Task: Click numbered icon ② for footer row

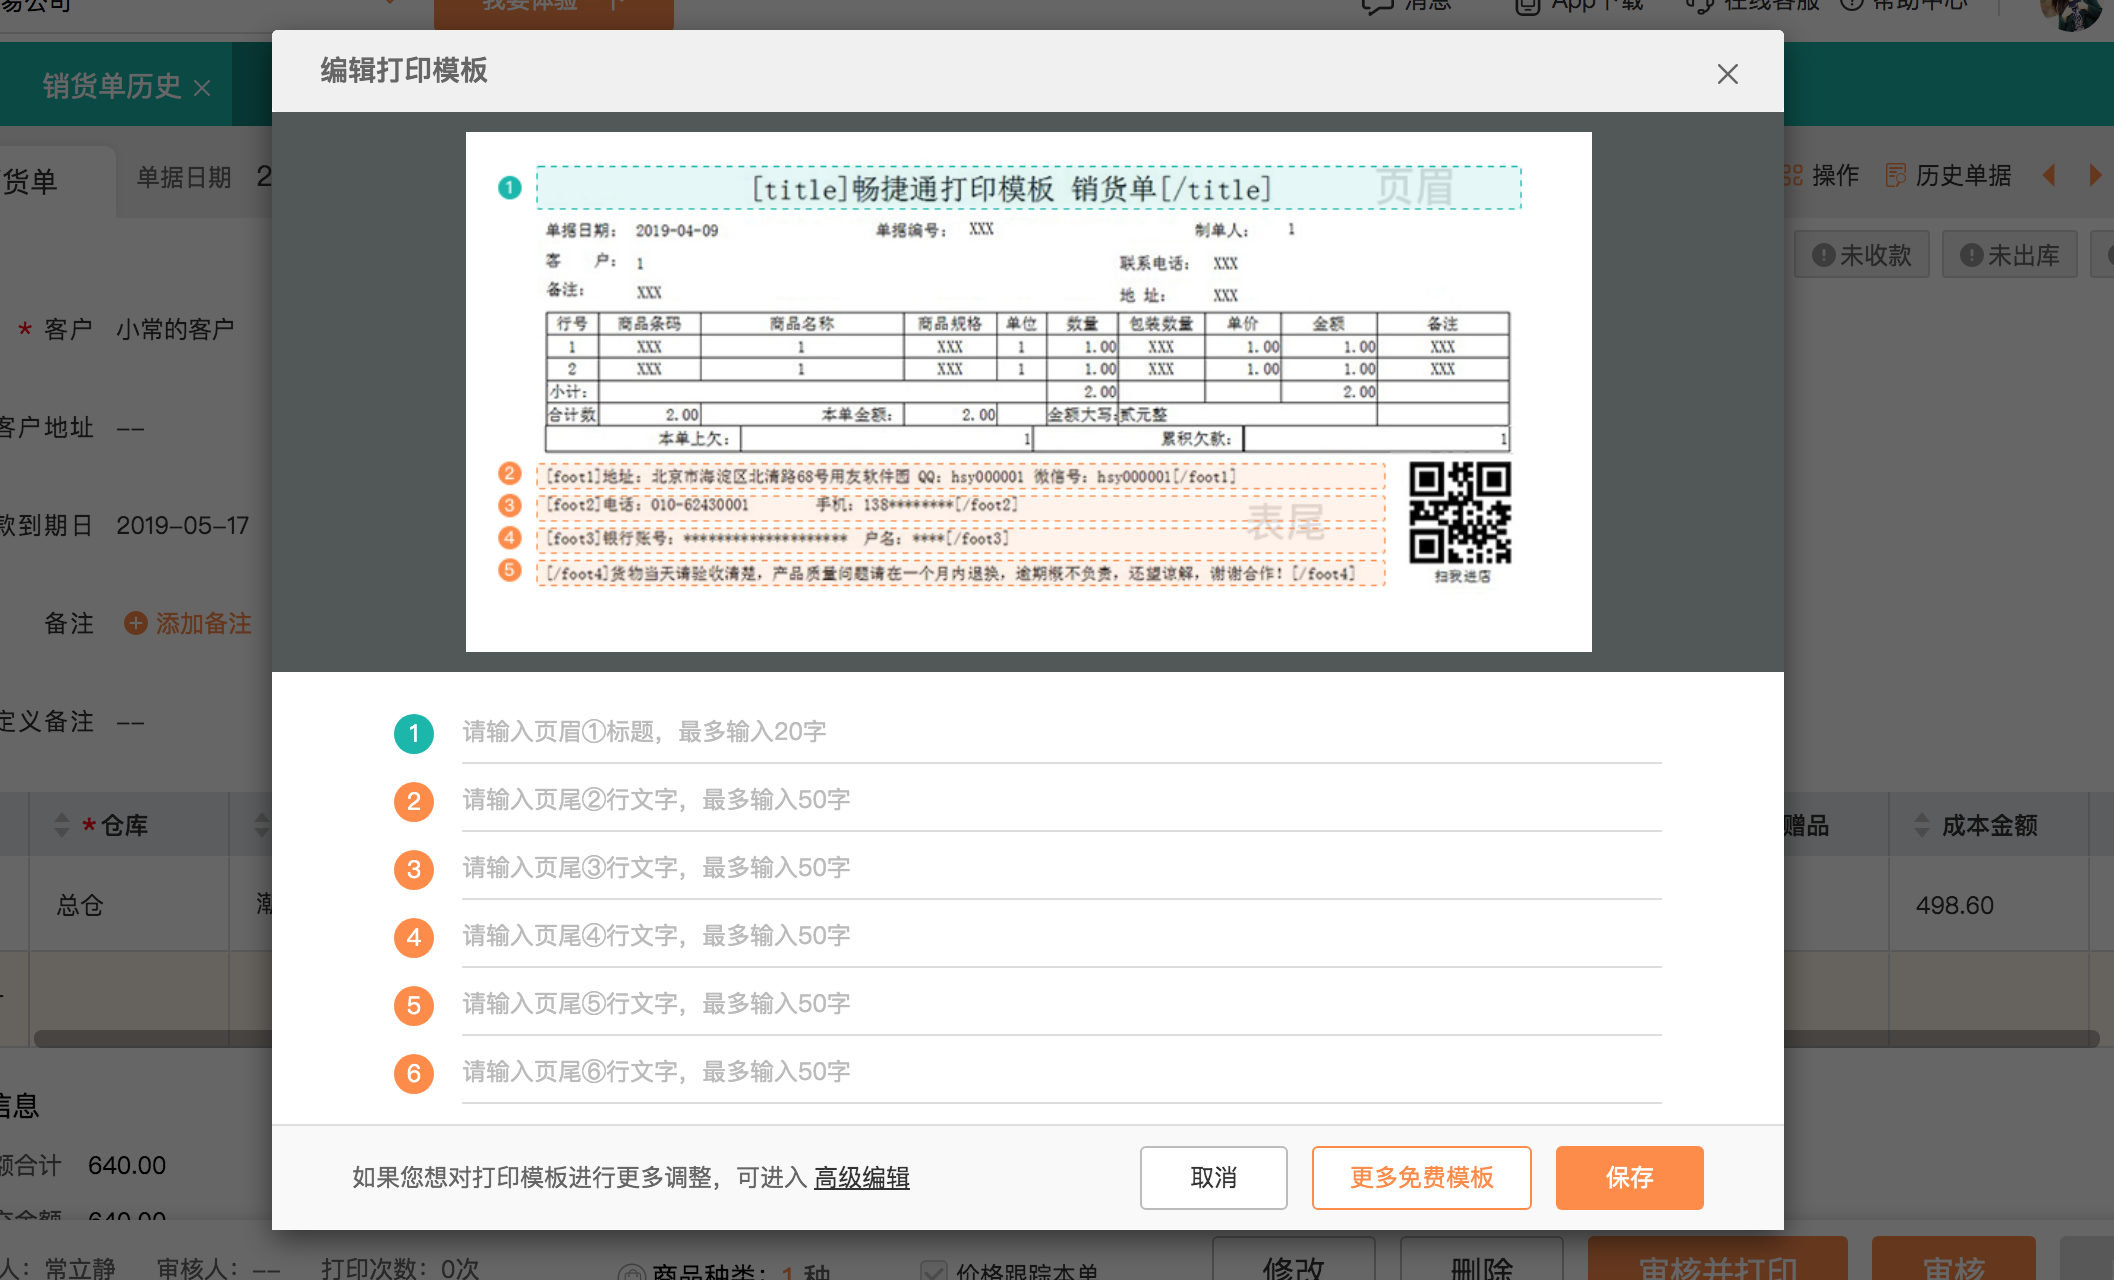Action: click(418, 798)
